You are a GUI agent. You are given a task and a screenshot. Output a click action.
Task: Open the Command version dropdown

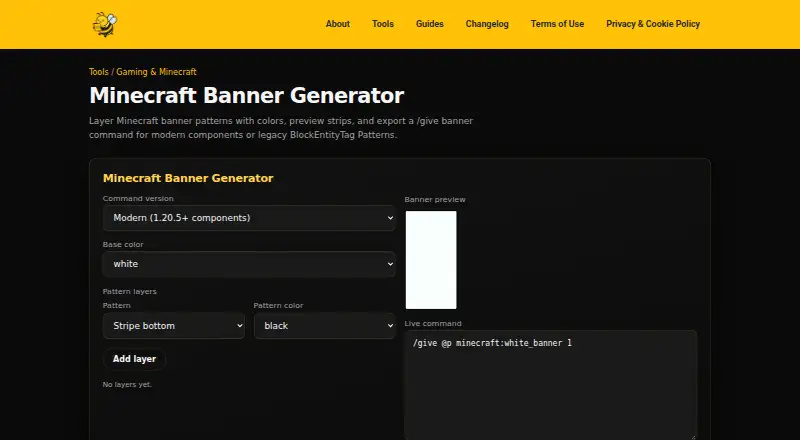coord(249,218)
